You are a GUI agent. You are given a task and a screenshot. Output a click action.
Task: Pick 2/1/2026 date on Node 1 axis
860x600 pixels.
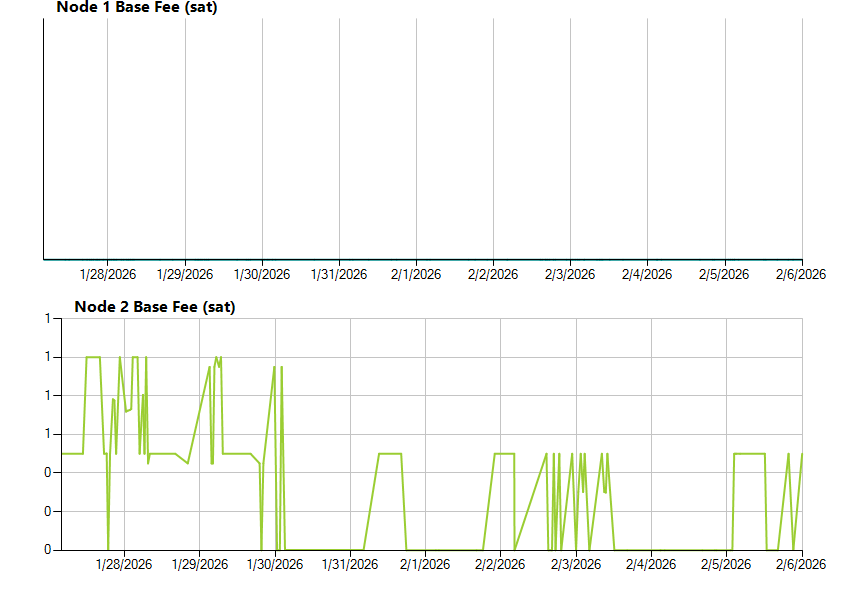click(416, 274)
